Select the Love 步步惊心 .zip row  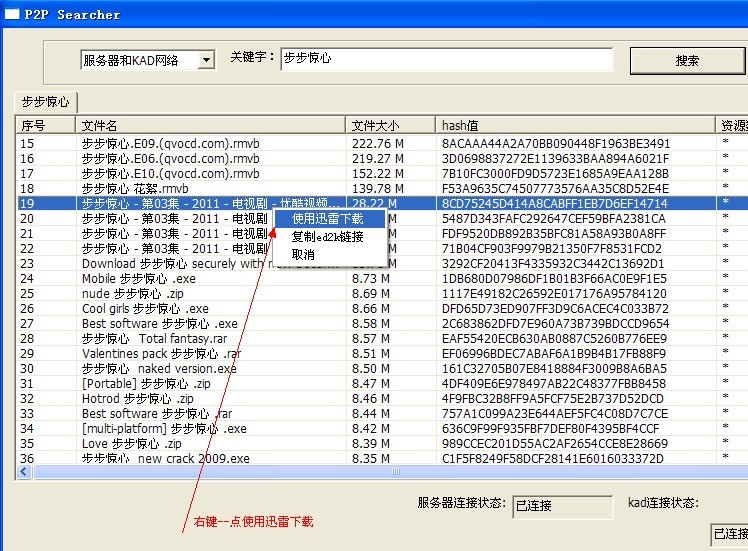132,444
